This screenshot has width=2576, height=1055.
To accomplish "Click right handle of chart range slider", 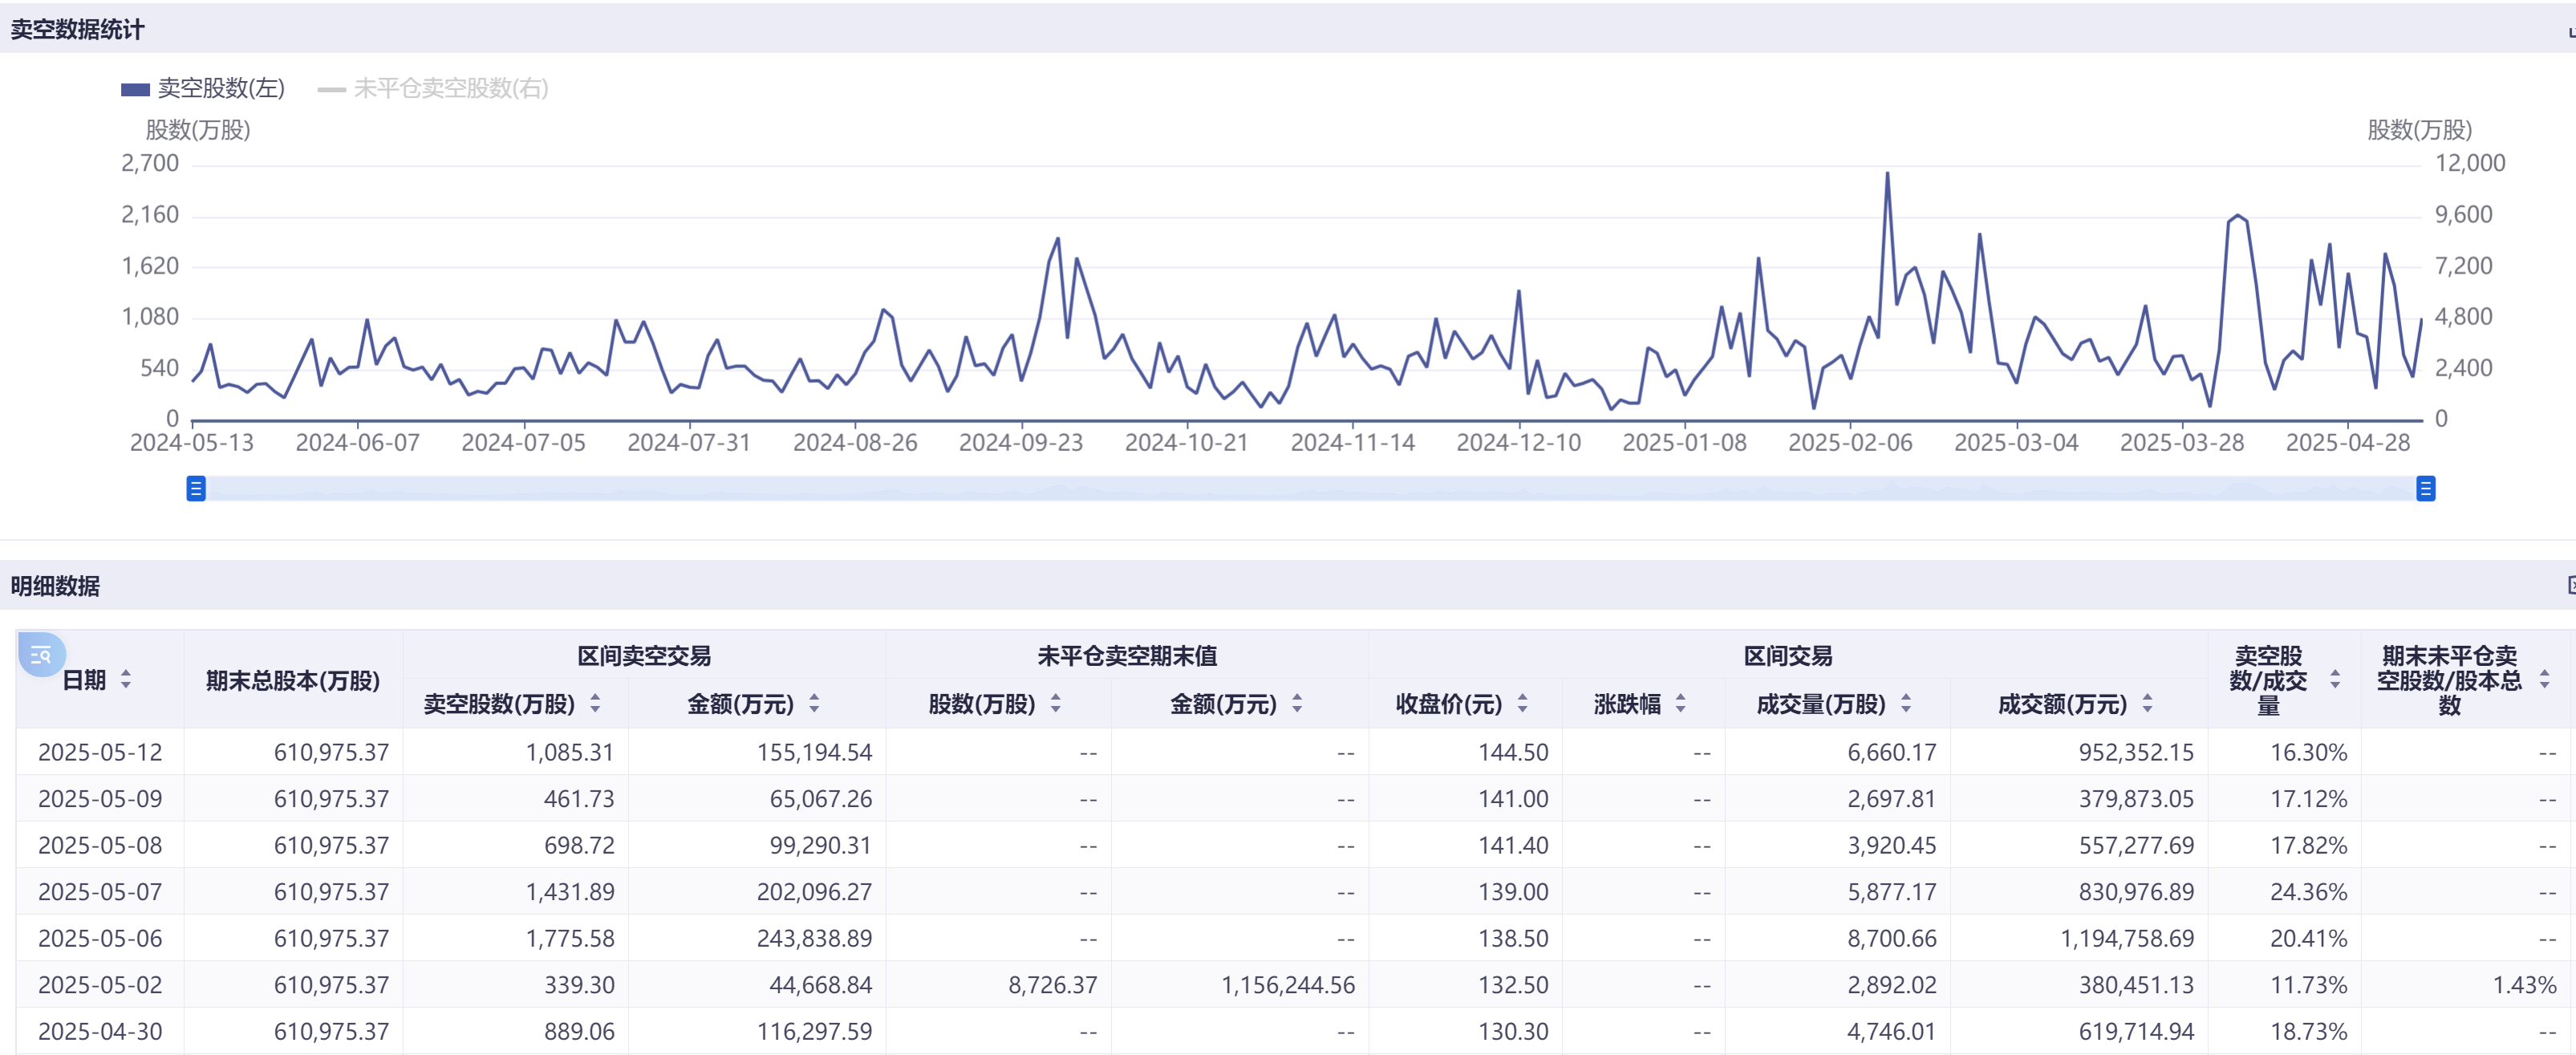I will click(2425, 489).
